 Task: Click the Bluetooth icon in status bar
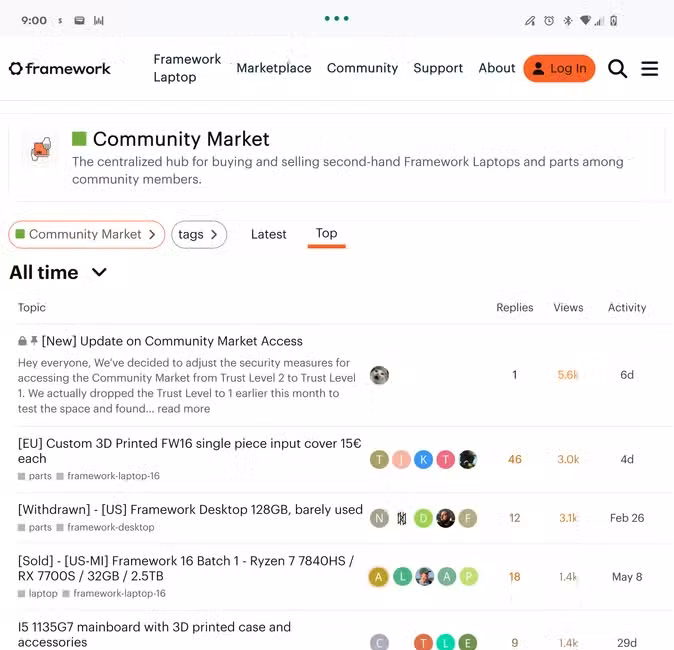pyautogui.click(x=567, y=21)
